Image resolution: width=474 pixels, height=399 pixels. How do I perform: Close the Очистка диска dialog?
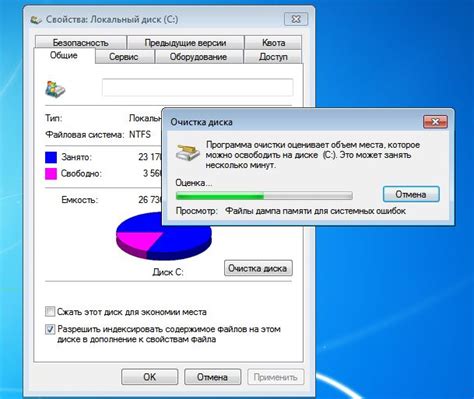pos(435,122)
